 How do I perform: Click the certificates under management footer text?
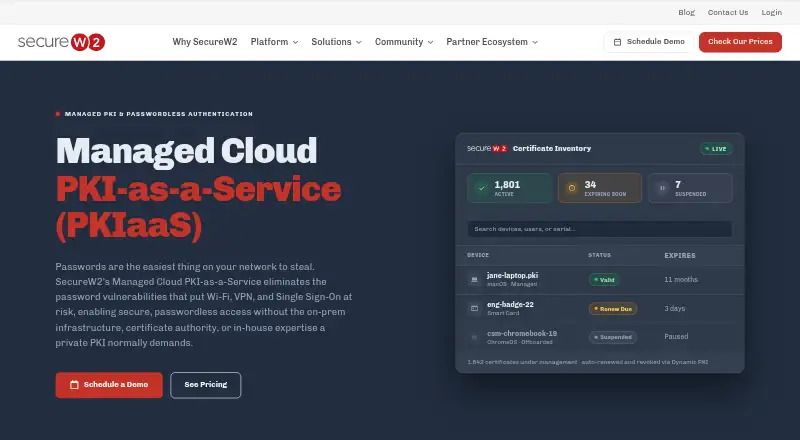click(587, 362)
